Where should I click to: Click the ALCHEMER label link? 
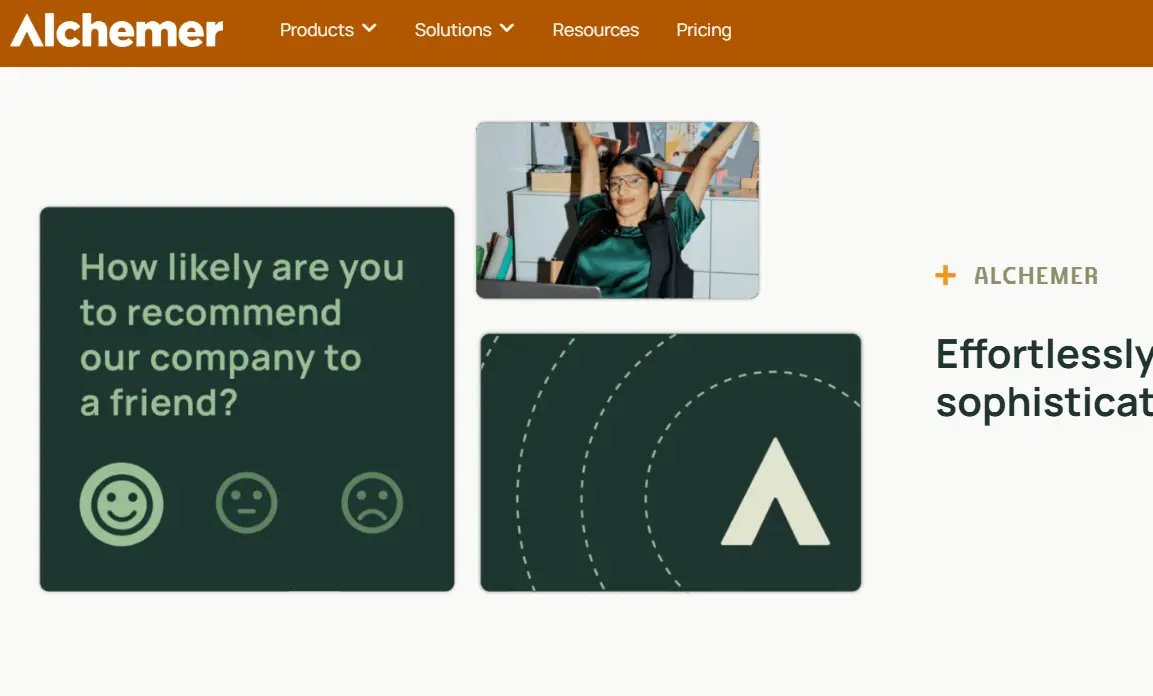tap(1037, 276)
